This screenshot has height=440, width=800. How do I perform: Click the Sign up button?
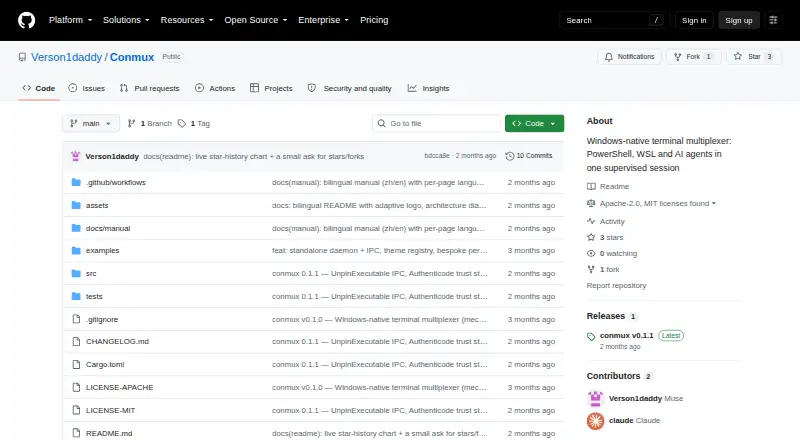pyautogui.click(x=739, y=20)
